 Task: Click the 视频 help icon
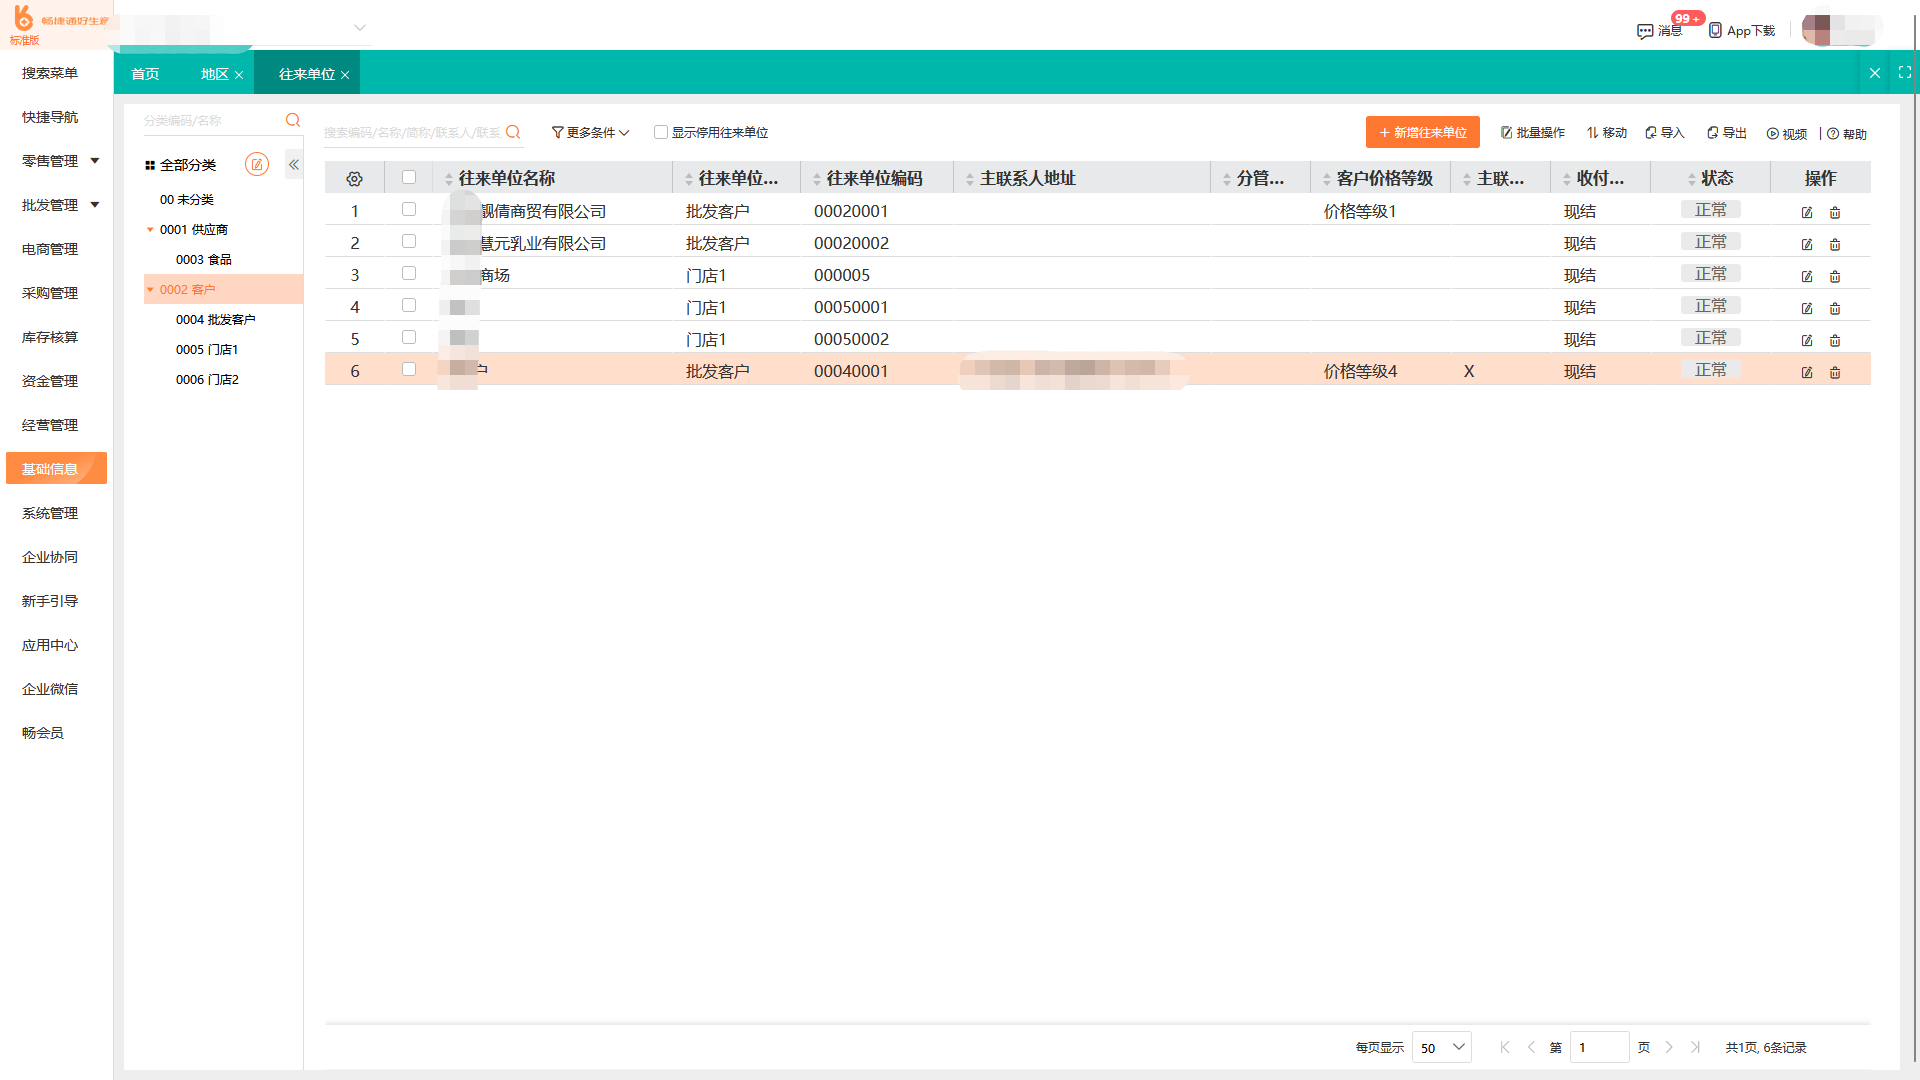pos(1788,132)
